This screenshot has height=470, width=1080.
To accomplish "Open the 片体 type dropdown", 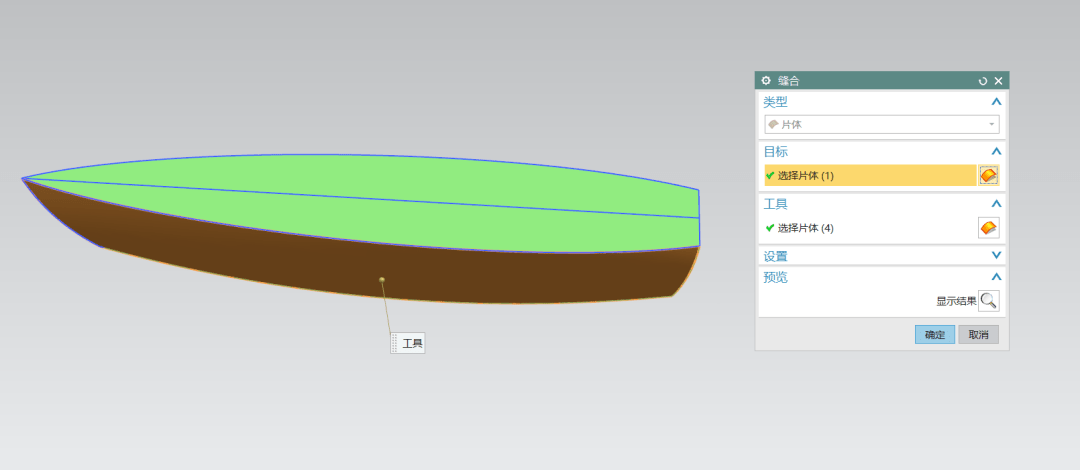I will [881, 125].
